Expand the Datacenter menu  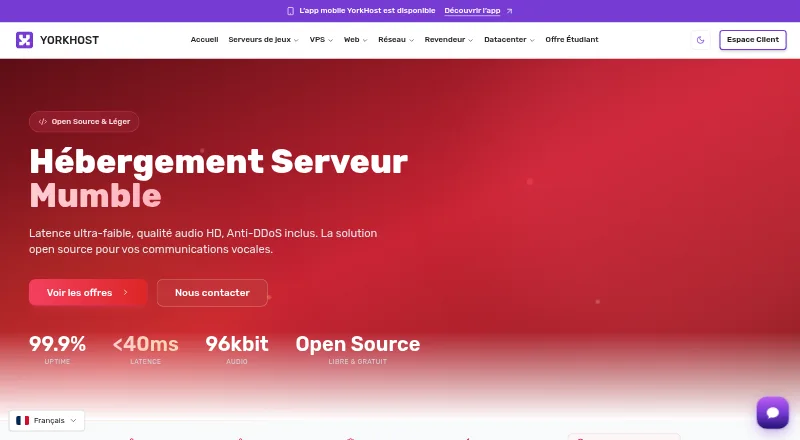(509, 39)
